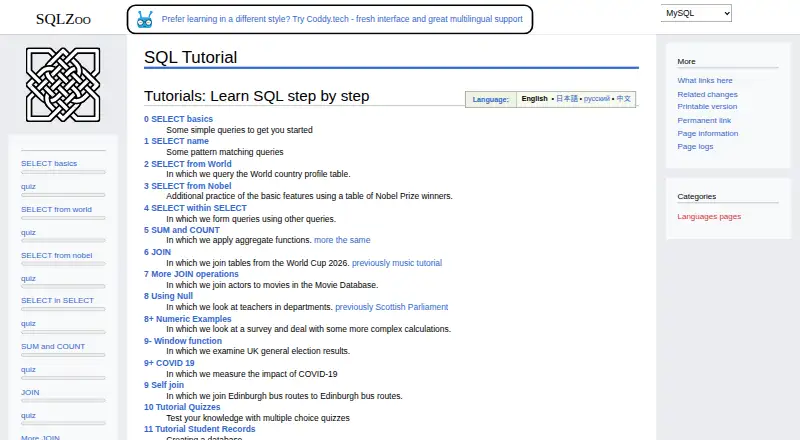This screenshot has height=440, width=800.
Task: Open the quiz link under SELECT in SELECT
Action: pos(28,323)
